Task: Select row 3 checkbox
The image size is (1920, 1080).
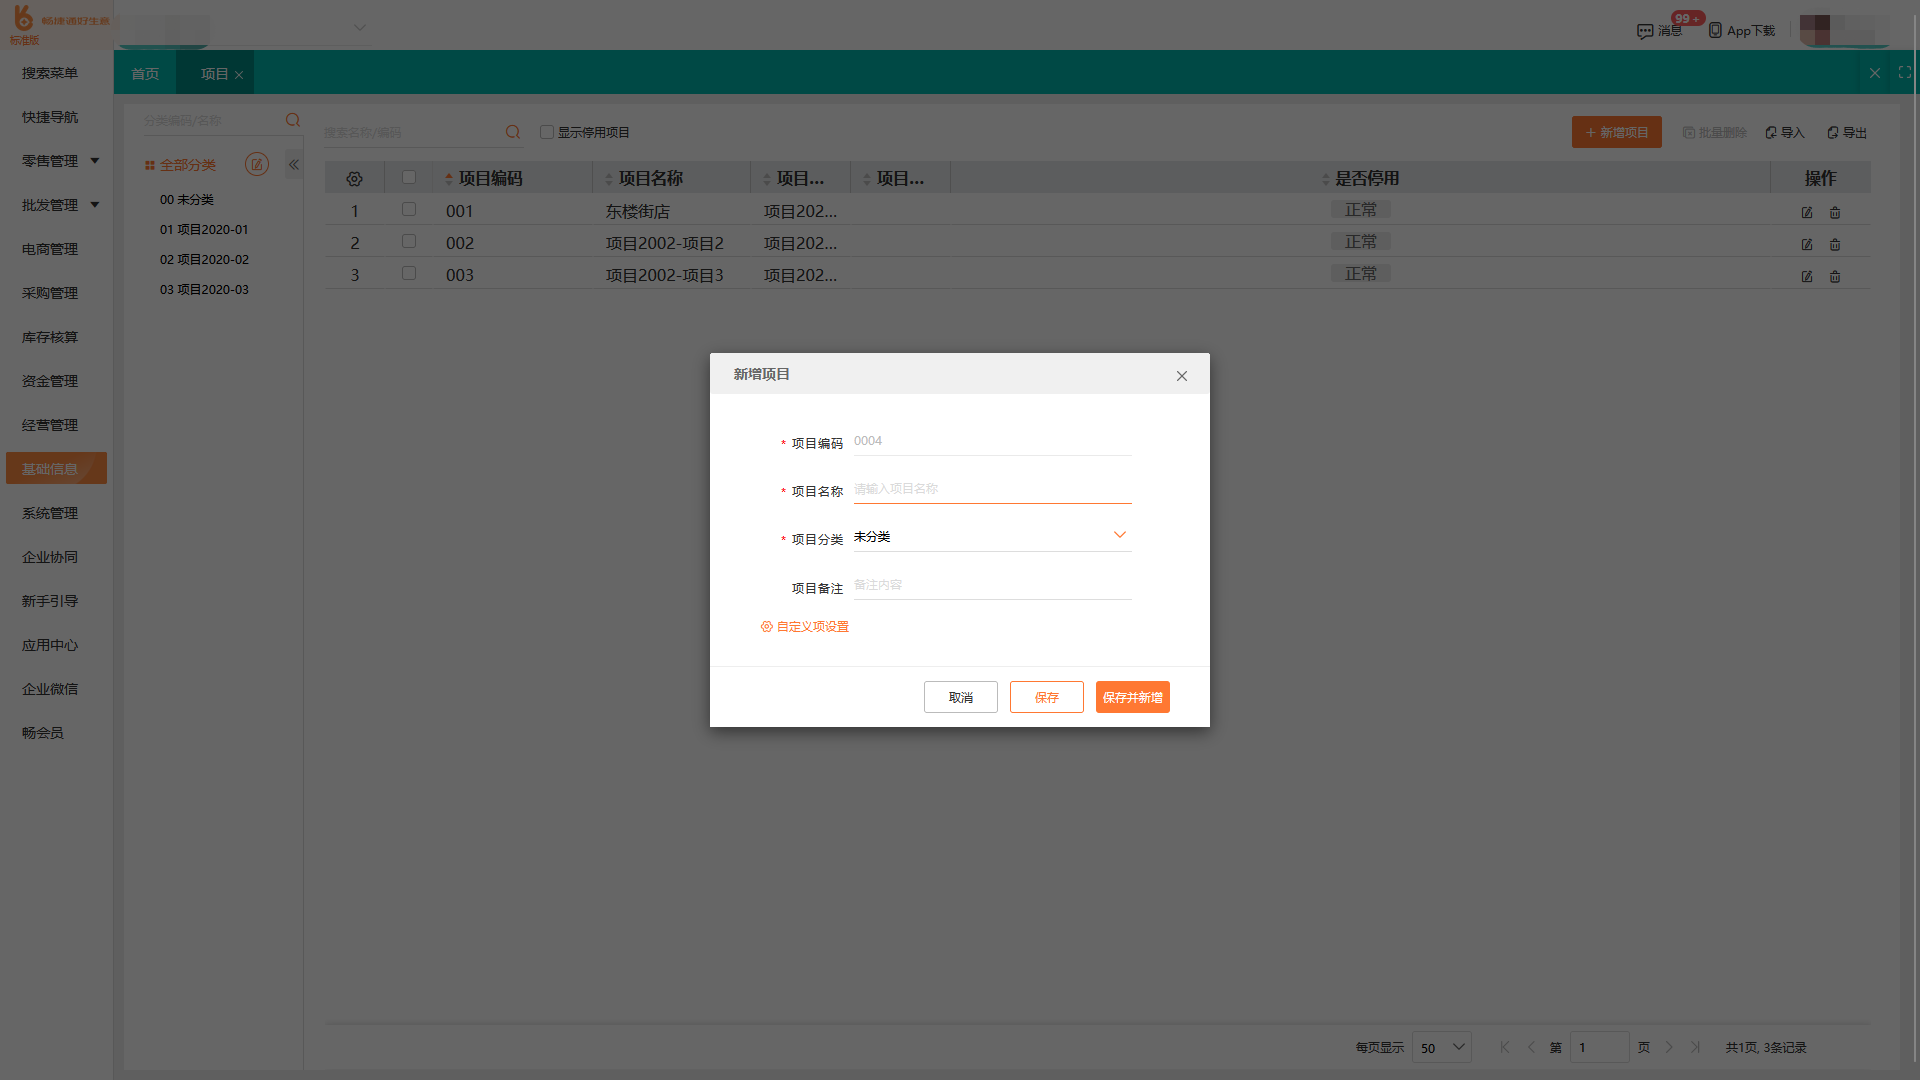Action: click(409, 273)
